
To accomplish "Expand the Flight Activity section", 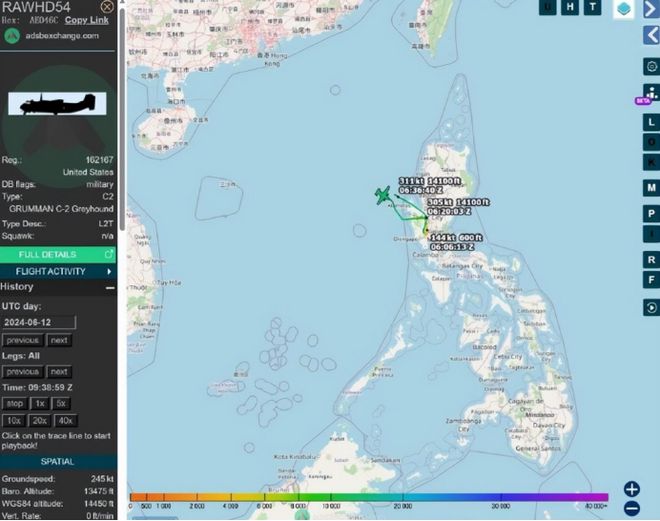I will click(x=58, y=271).
